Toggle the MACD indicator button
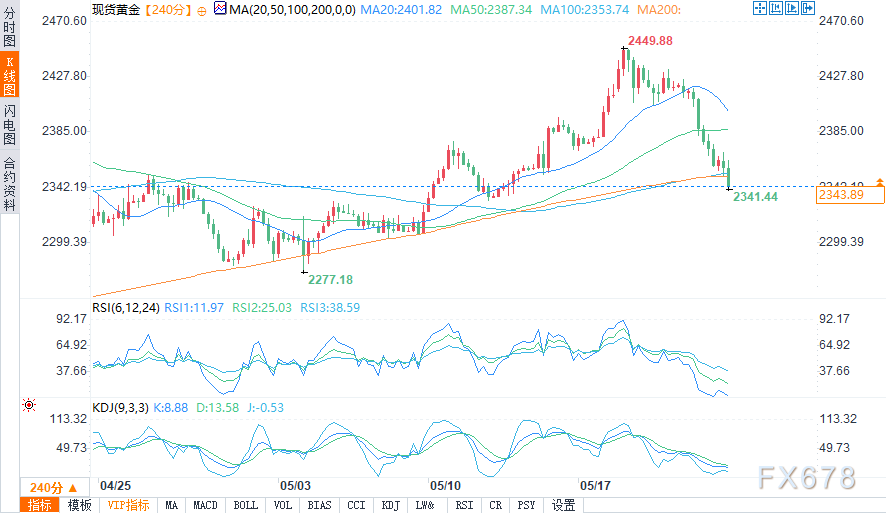This screenshot has height=513, width=886. [205, 505]
